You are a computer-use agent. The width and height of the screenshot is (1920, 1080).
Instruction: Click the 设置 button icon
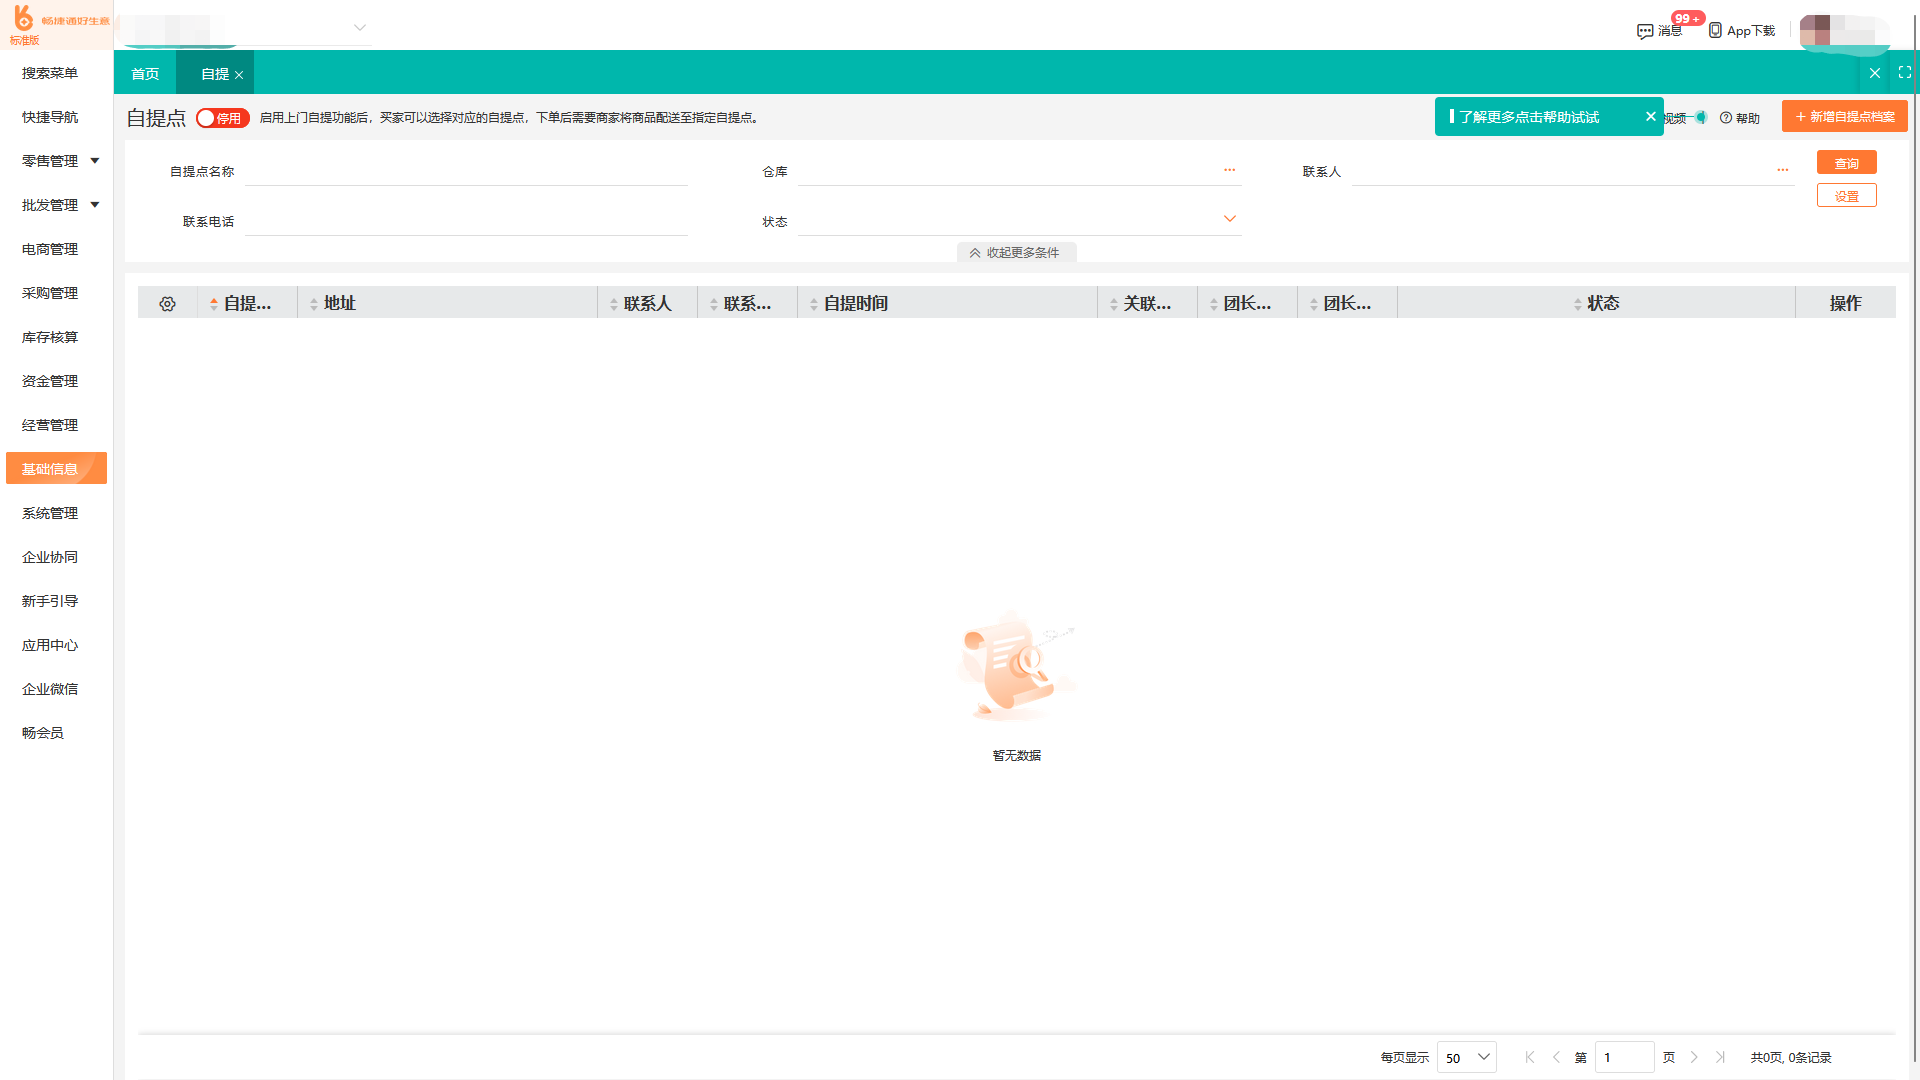tap(1846, 195)
